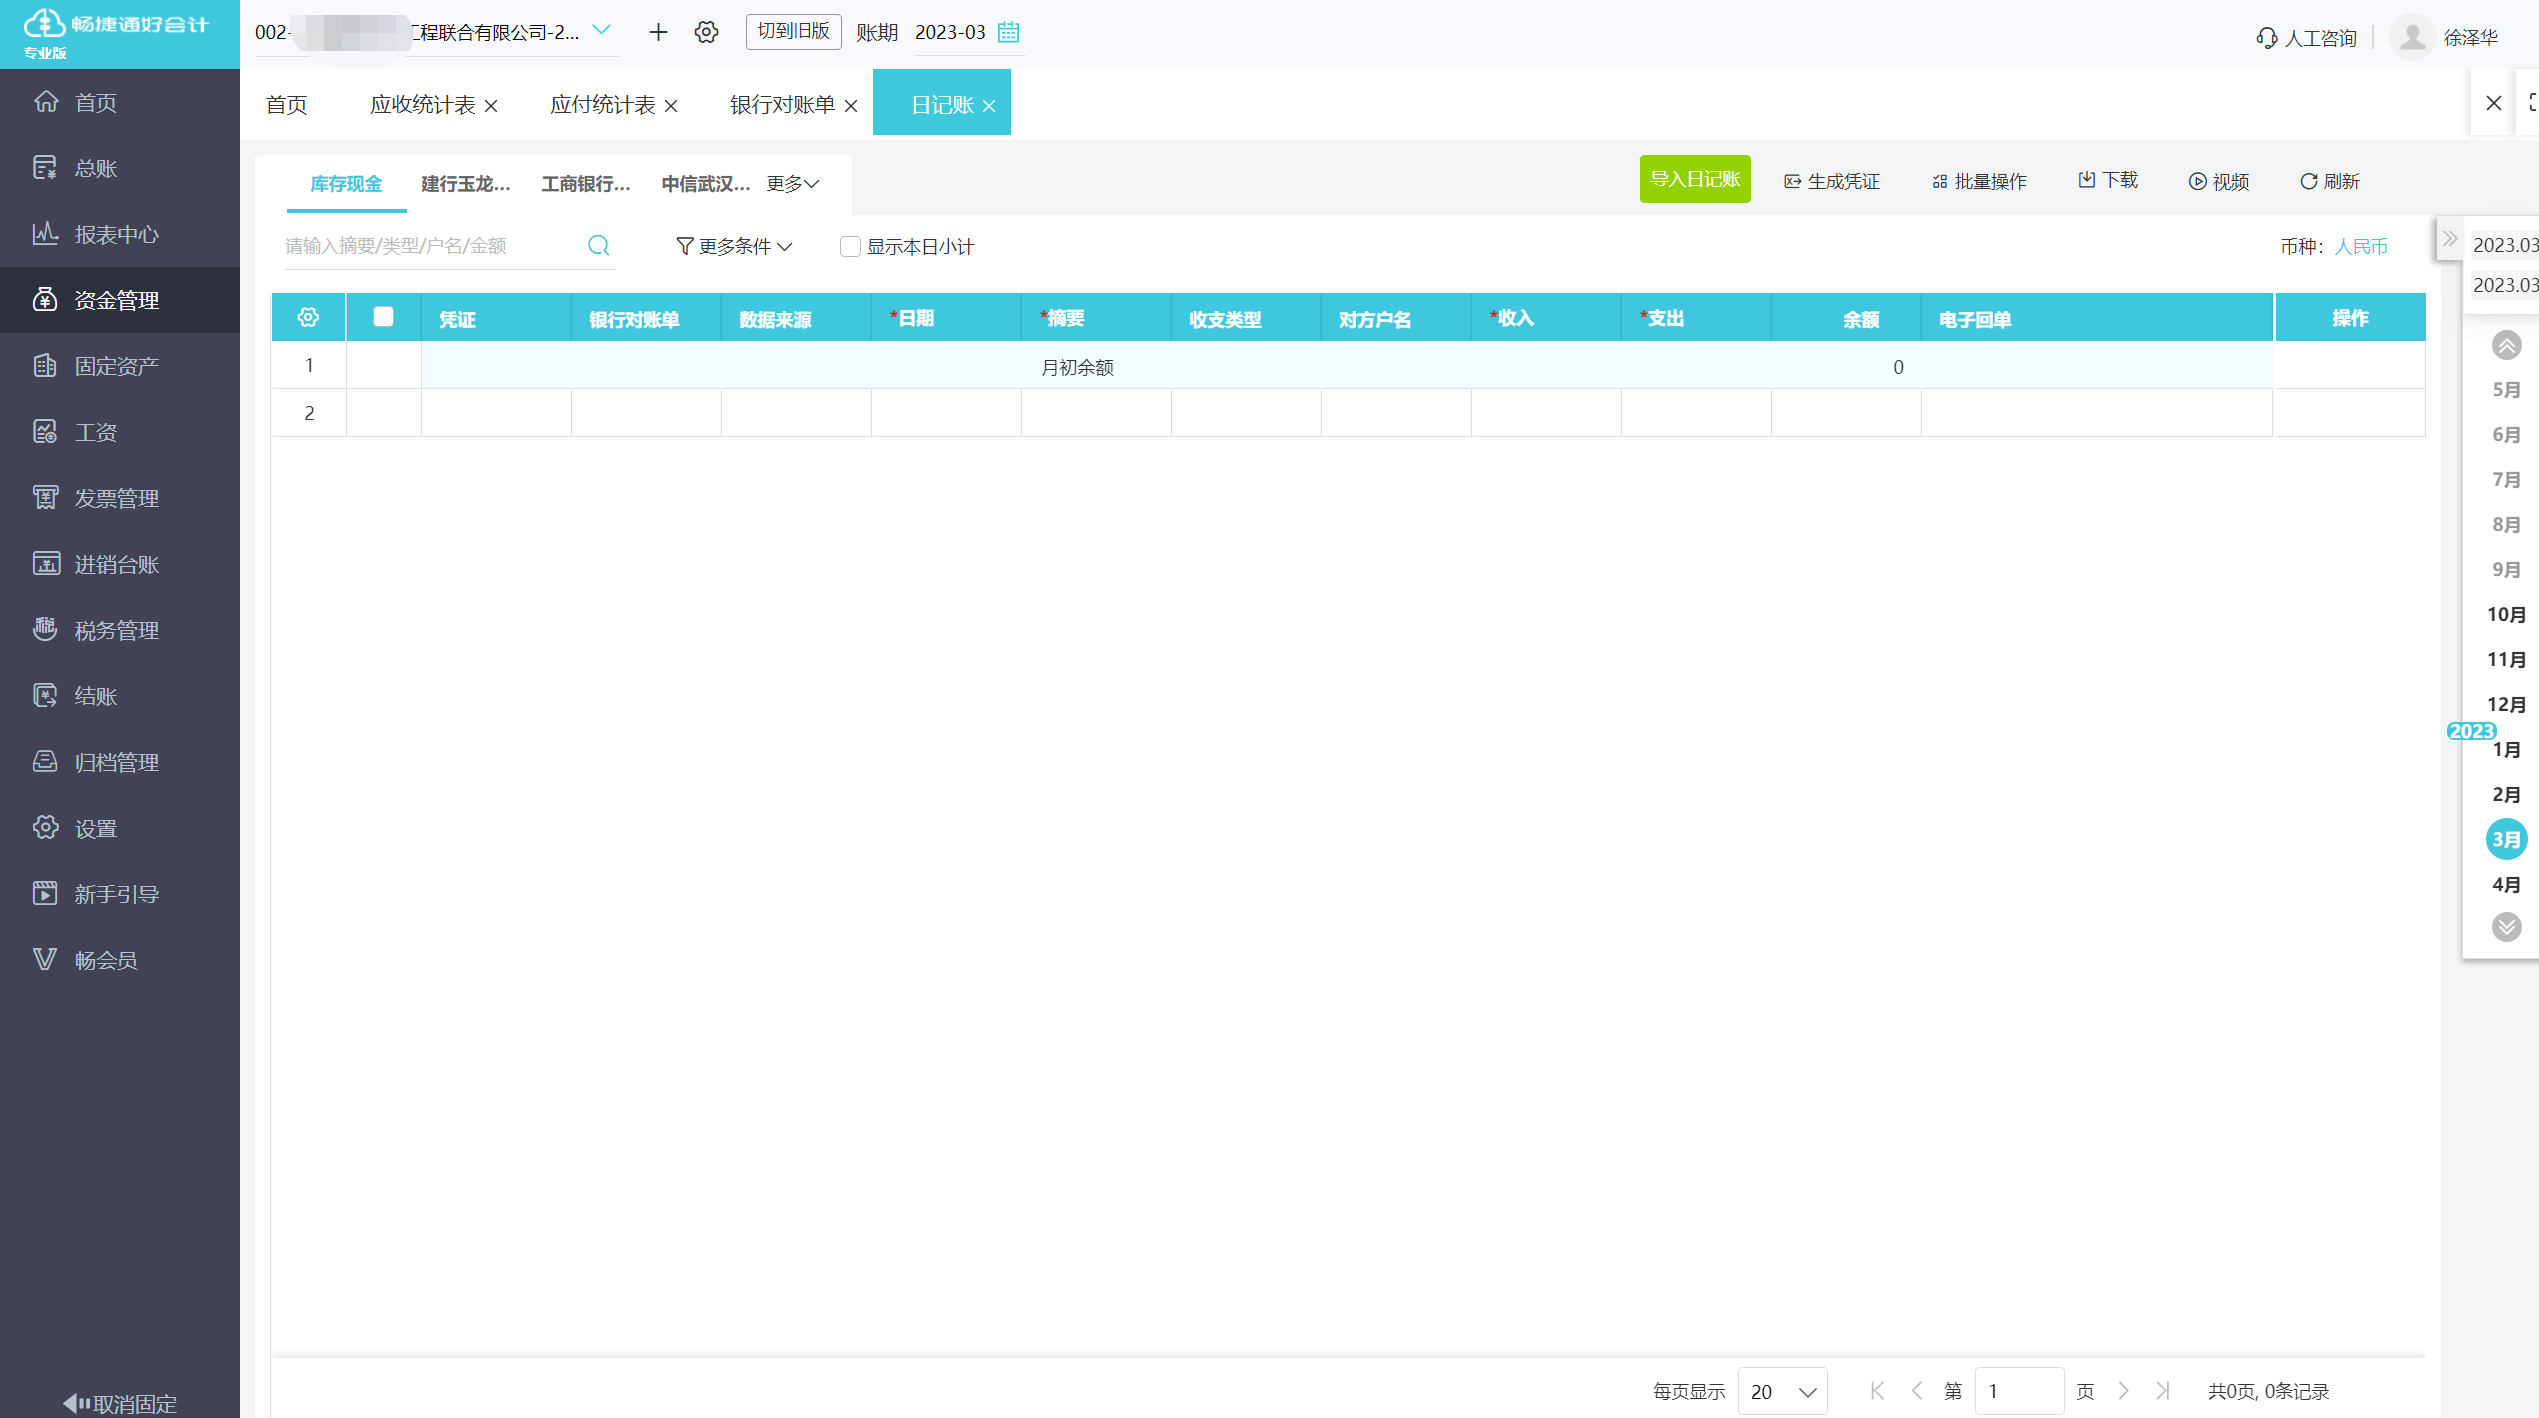Toggle row 2 checkbox selection
This screenshot has width=2539, height=1418.
[x=384, y=413]
